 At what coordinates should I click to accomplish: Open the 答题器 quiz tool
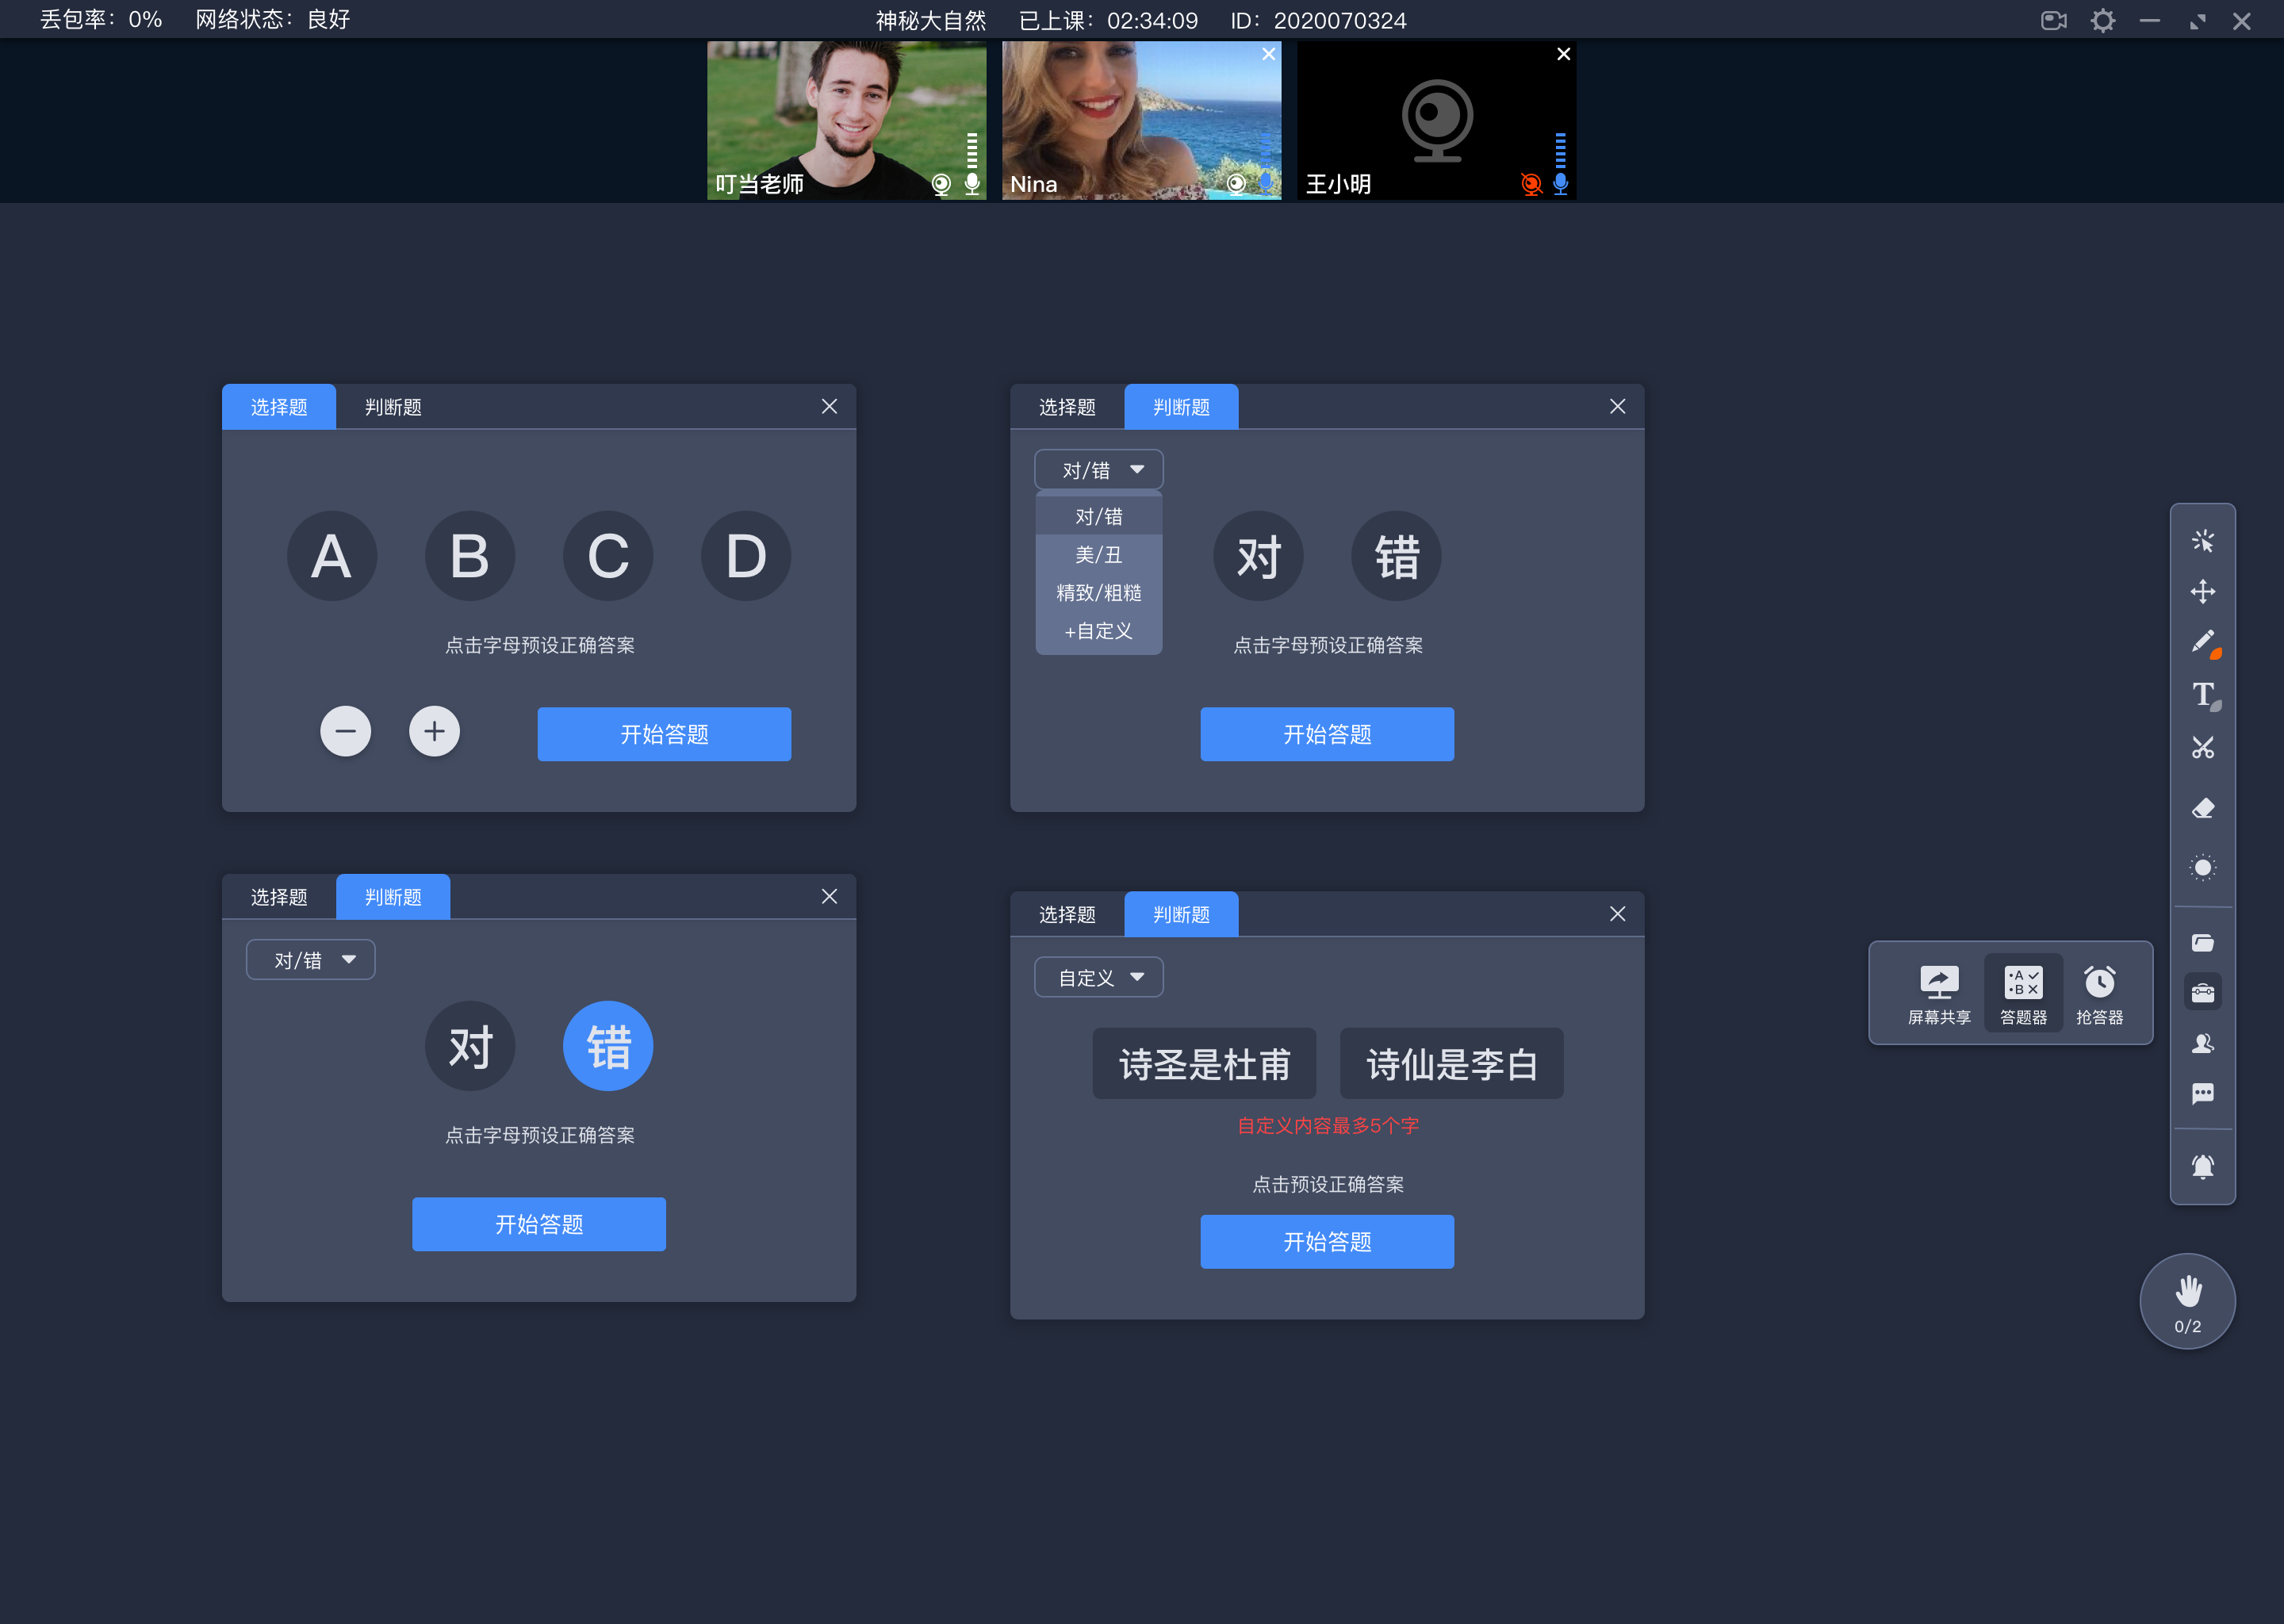pyautogui.click(x=2021, y=988)
